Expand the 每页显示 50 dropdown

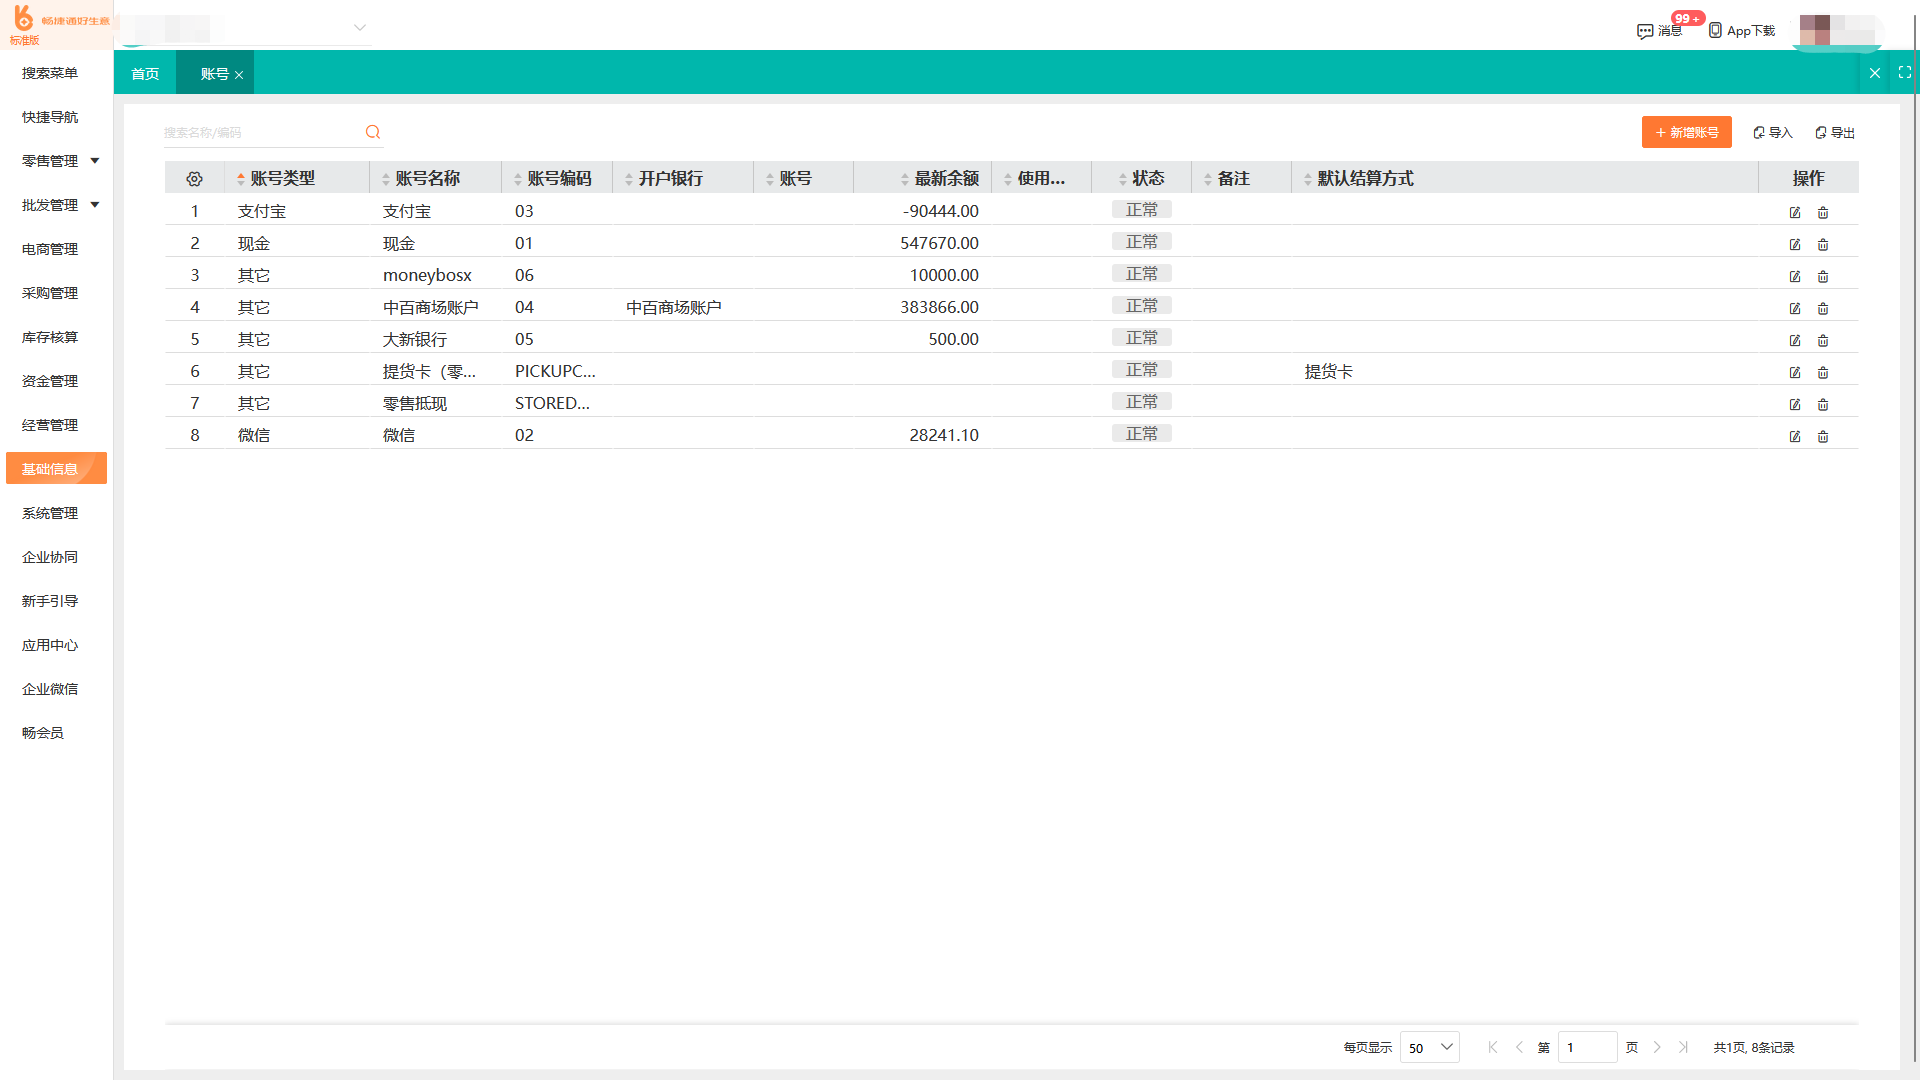tap(1429, 1047)
